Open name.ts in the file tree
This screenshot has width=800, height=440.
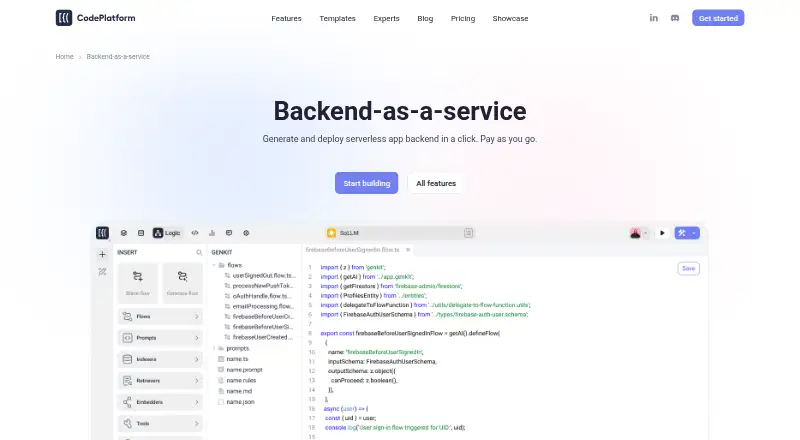click(x=233, y=359)
